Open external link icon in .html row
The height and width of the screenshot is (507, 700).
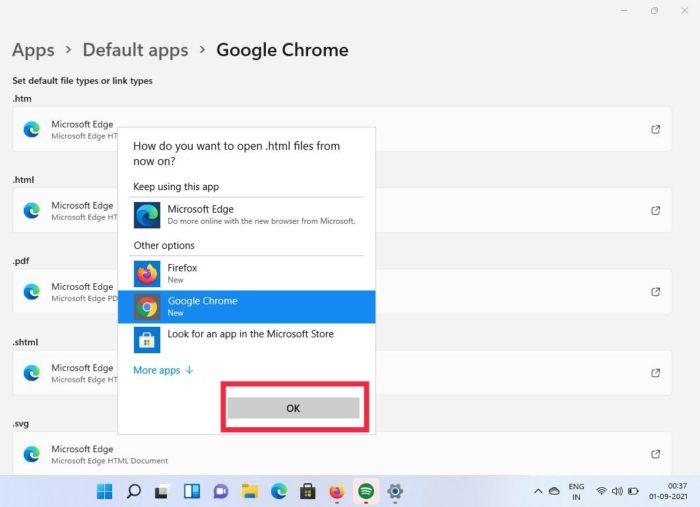click(655, 211)
